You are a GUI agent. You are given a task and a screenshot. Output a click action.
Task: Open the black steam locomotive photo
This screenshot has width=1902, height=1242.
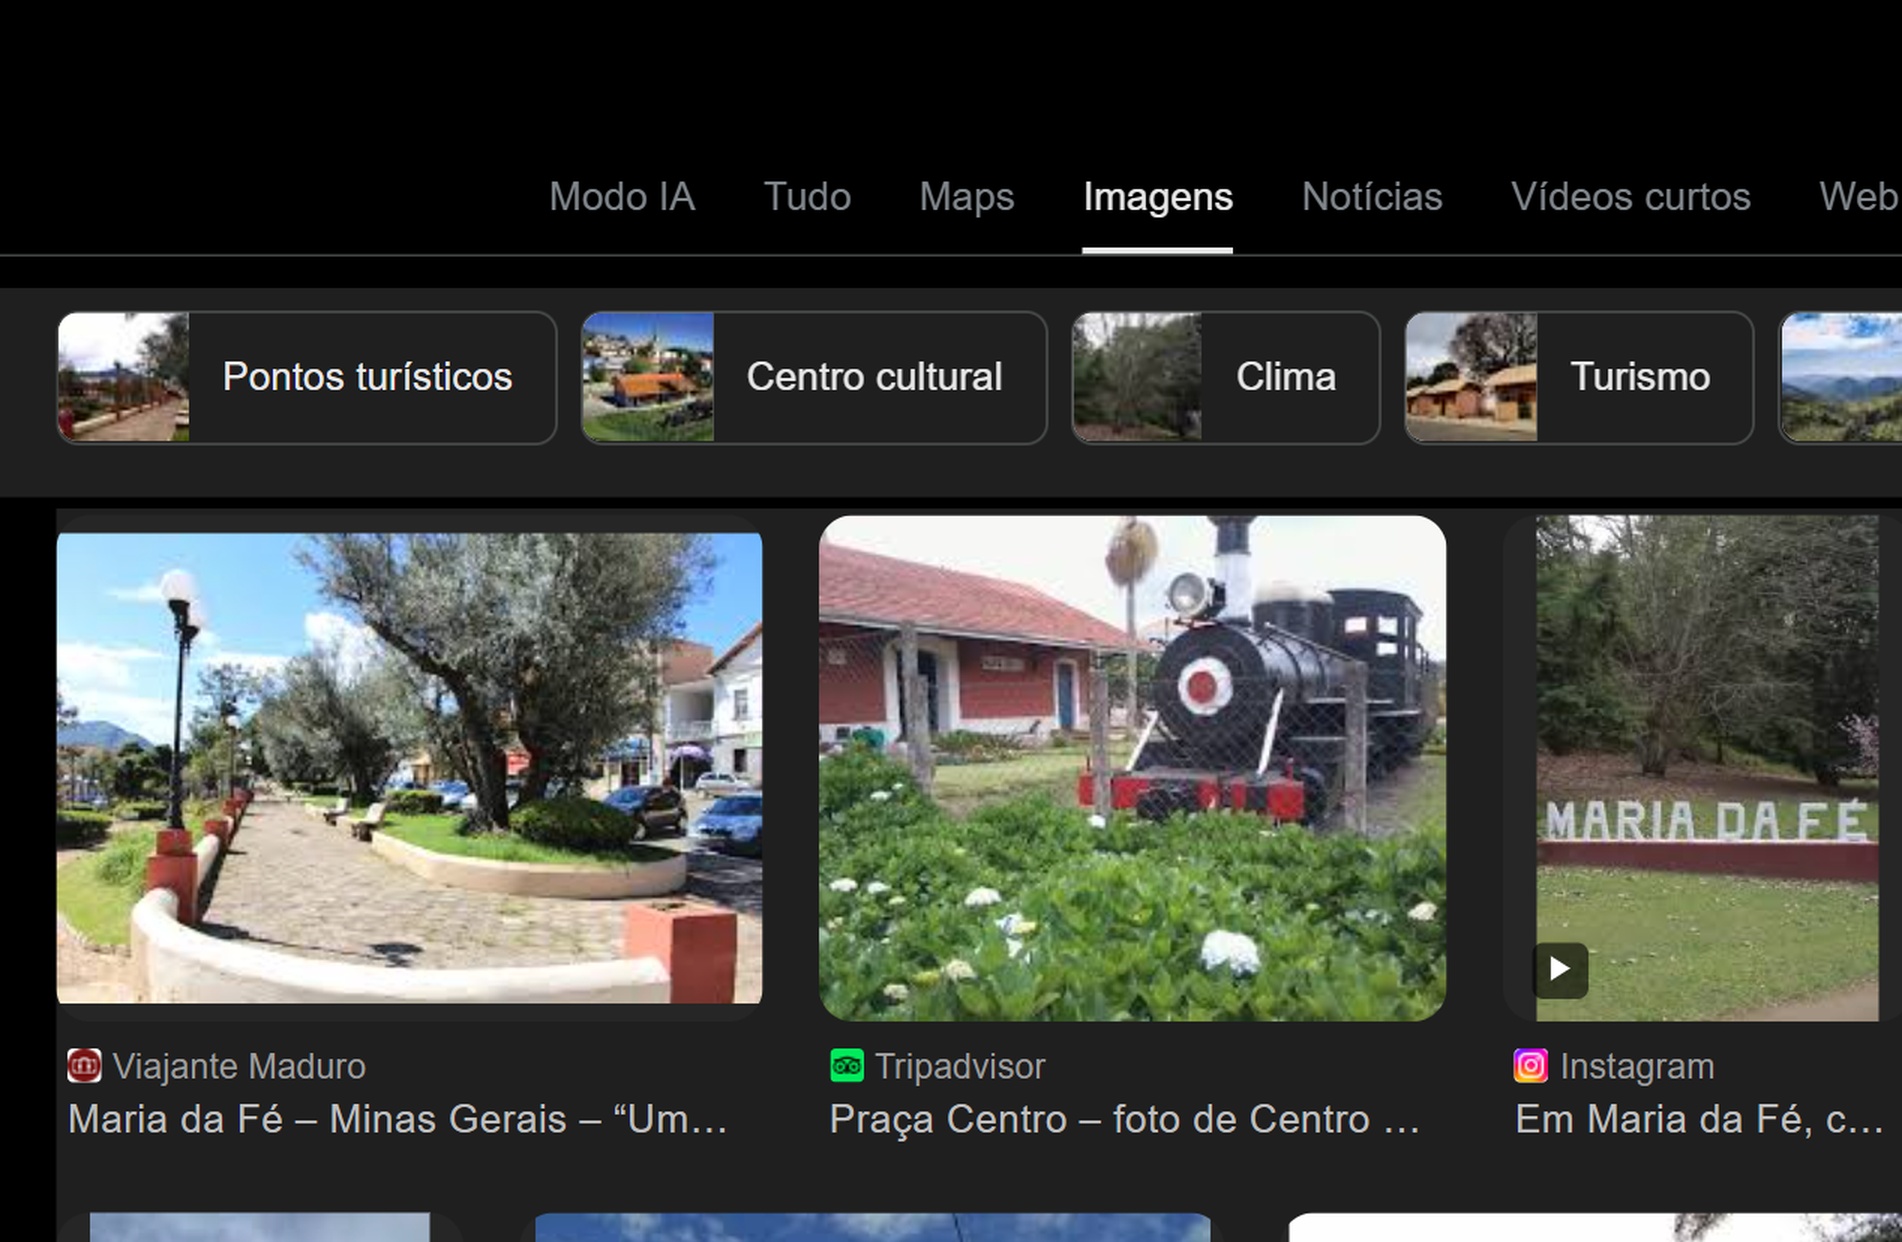(x=1132, y=767)
